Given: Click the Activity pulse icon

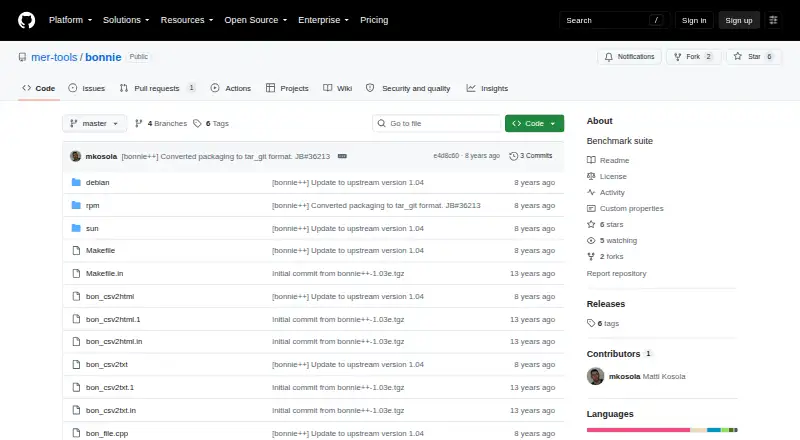Looking at the screenshot, I should click(x=591, y=192).
